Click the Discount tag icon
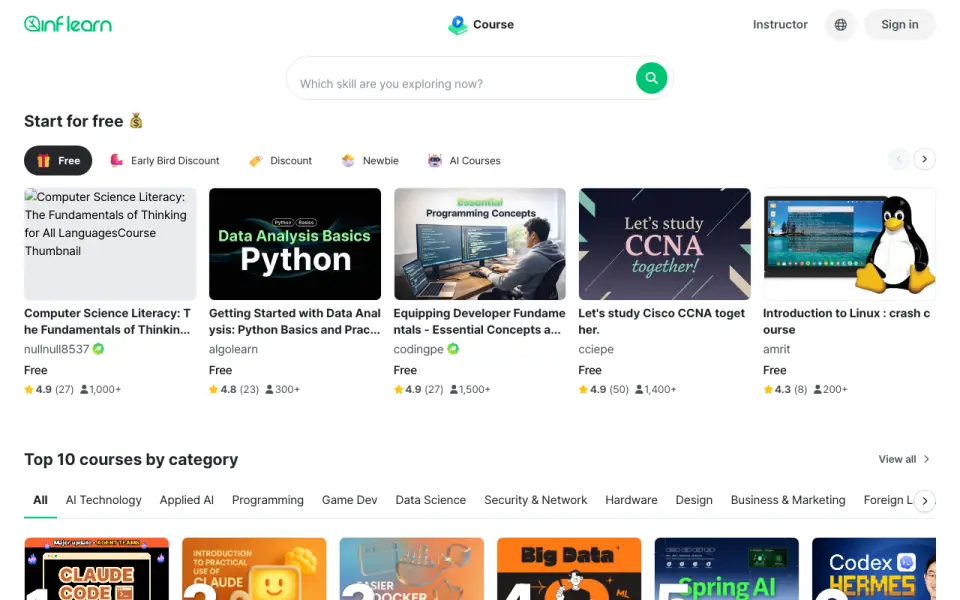 coord(255,160)
